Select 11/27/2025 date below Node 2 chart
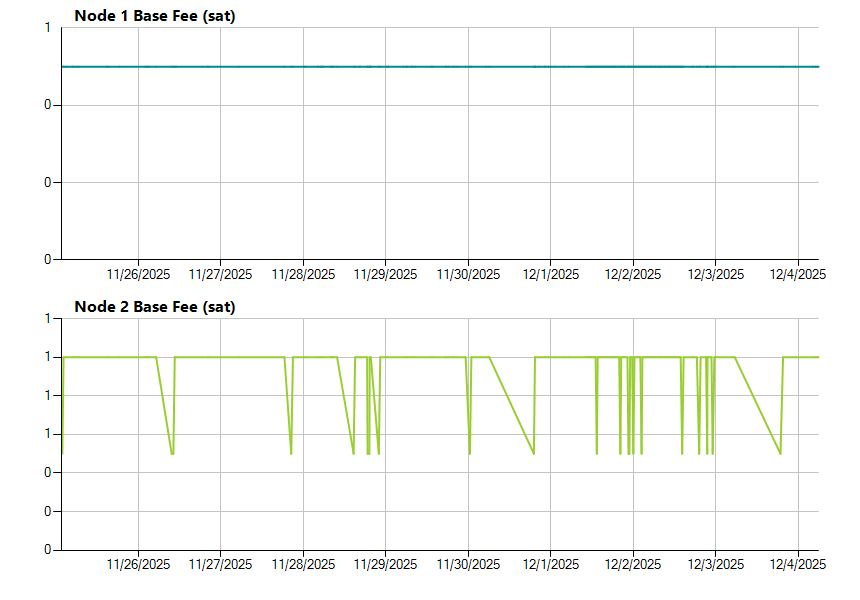 (x=220, y=565)
